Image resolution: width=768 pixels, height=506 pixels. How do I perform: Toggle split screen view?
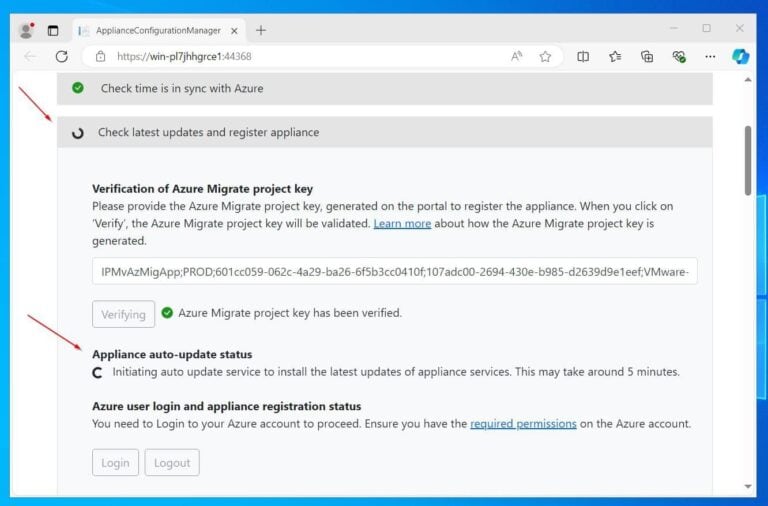click(x=583, y=56)
